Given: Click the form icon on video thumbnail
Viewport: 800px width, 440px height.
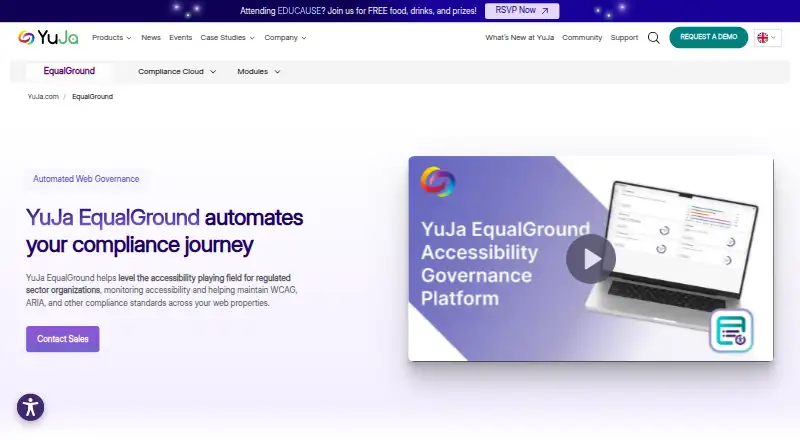Looking at the screenshot, I should tap(731, 330).
